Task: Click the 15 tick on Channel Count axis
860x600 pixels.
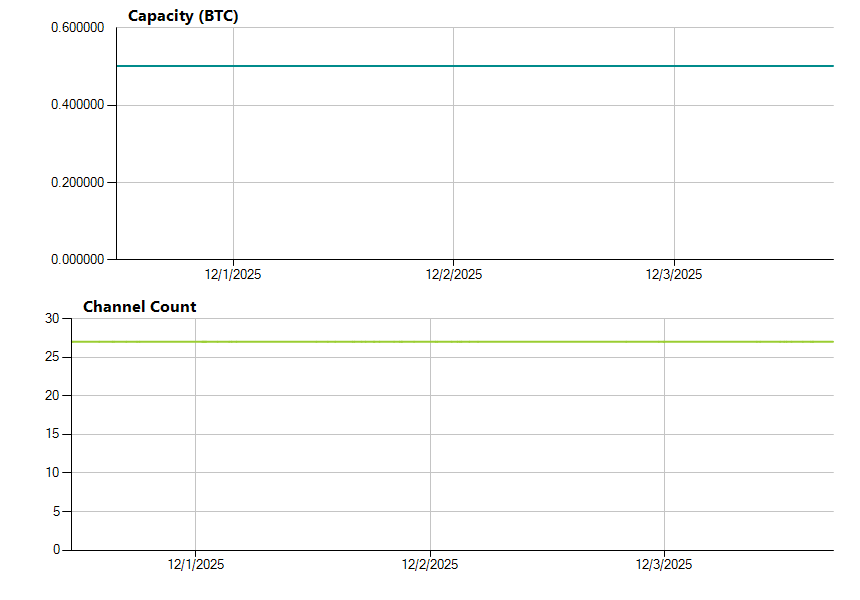Action: click(53, 434)
